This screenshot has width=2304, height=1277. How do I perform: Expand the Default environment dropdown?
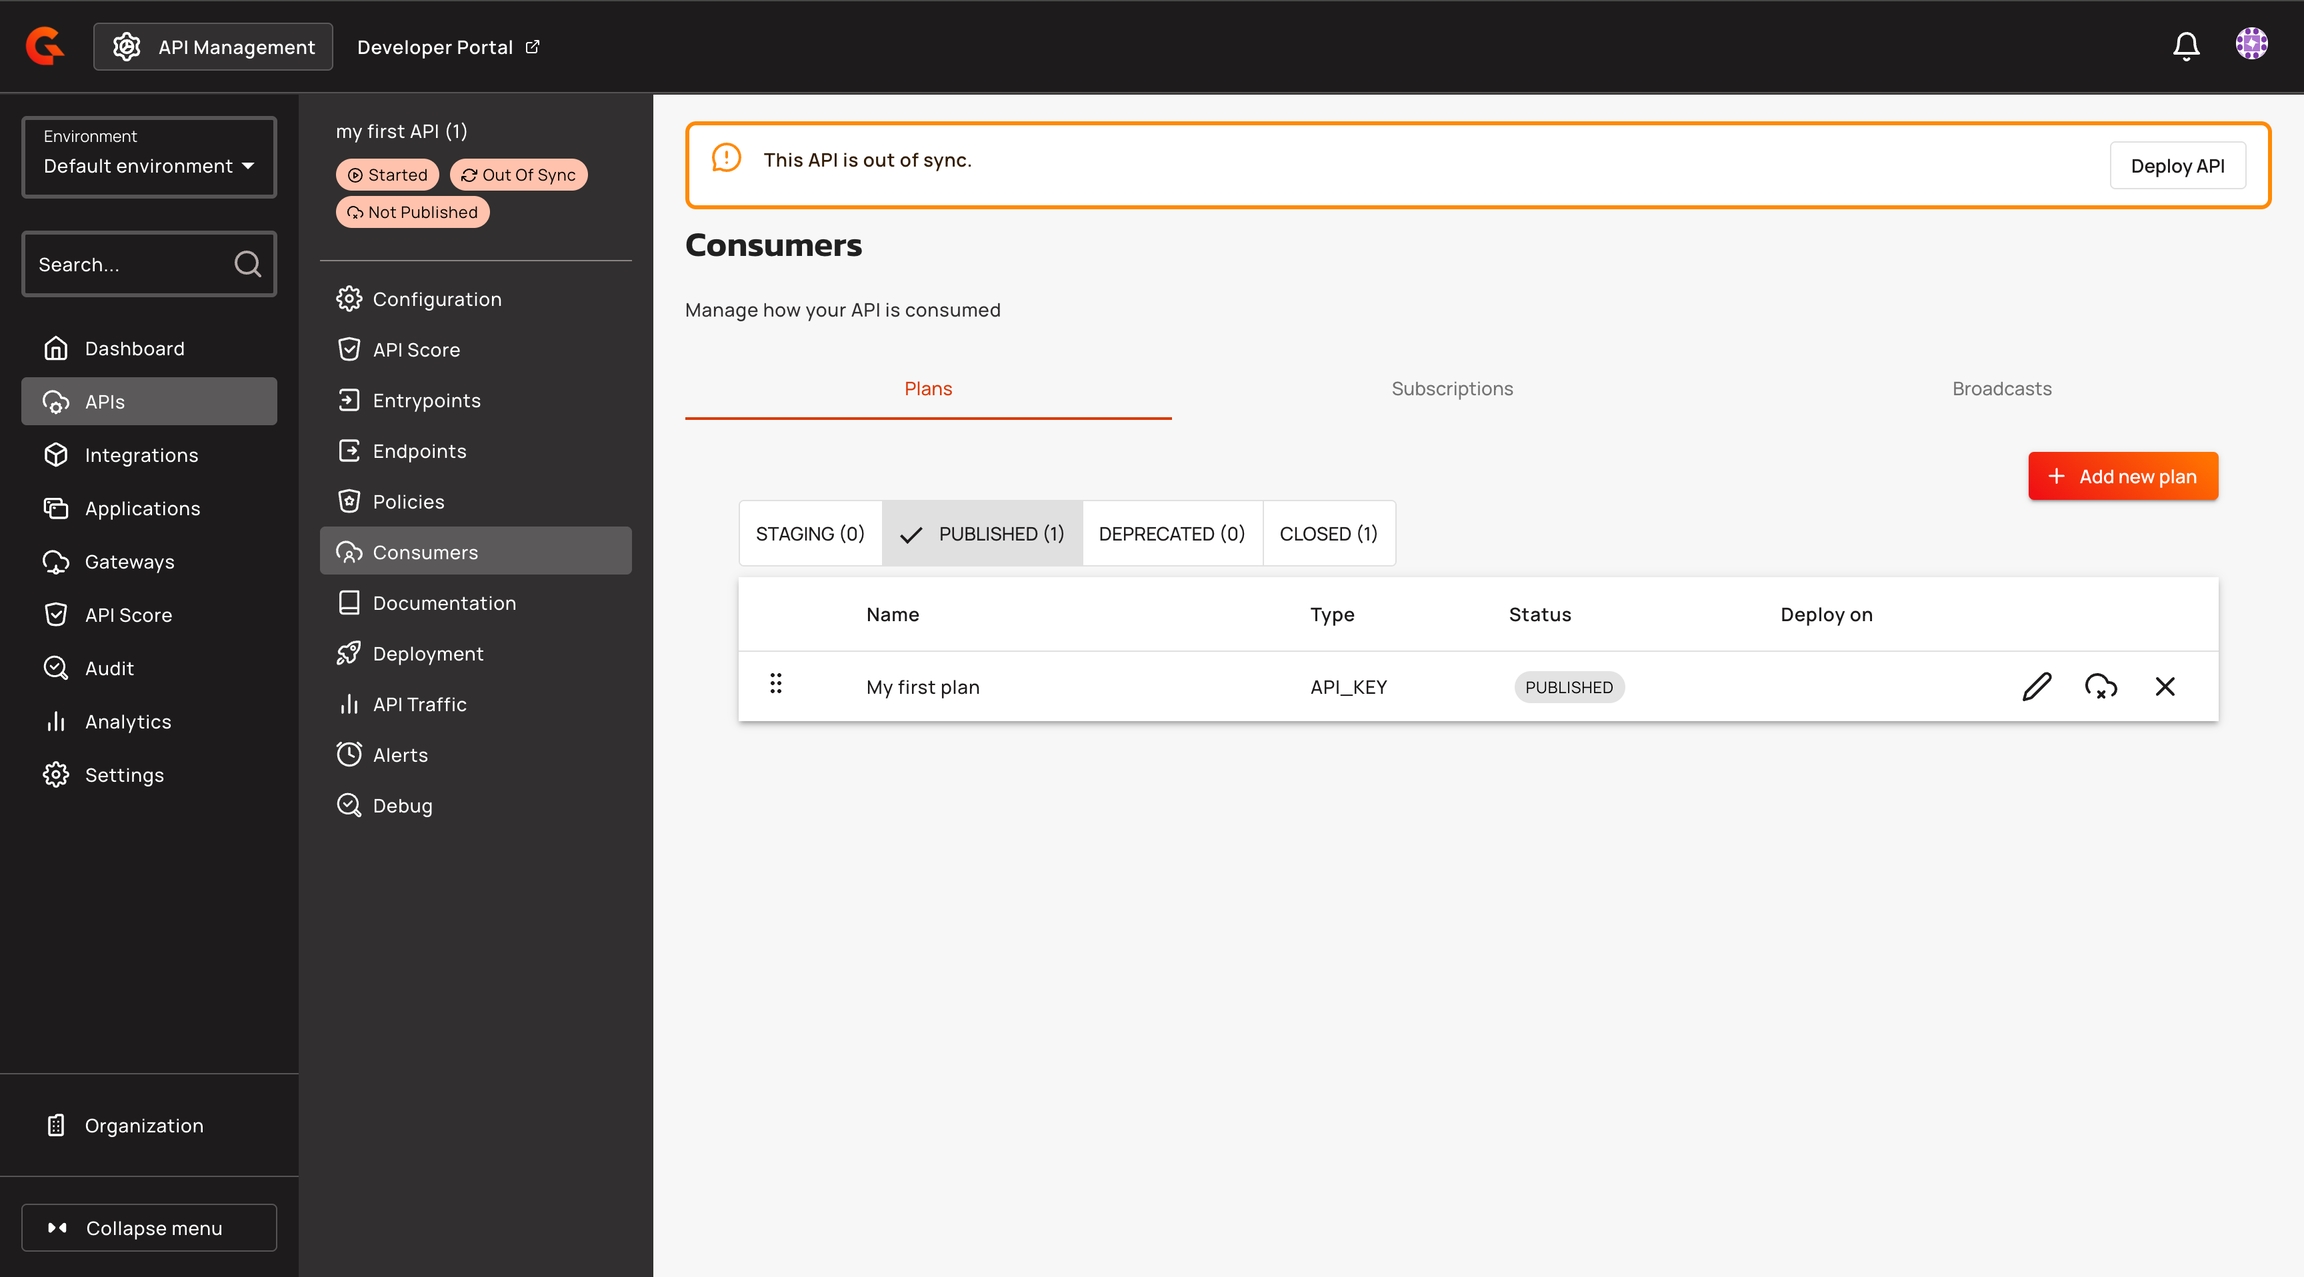tap(149, 158)
